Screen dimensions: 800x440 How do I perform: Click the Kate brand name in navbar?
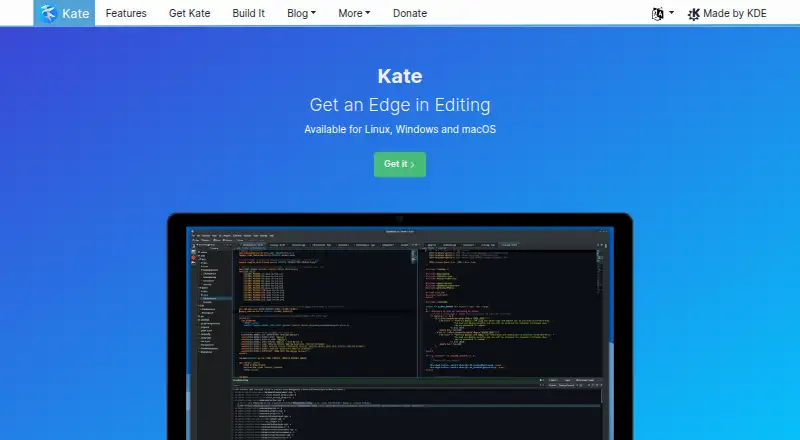pyautogui.click(x=76, y=13)
